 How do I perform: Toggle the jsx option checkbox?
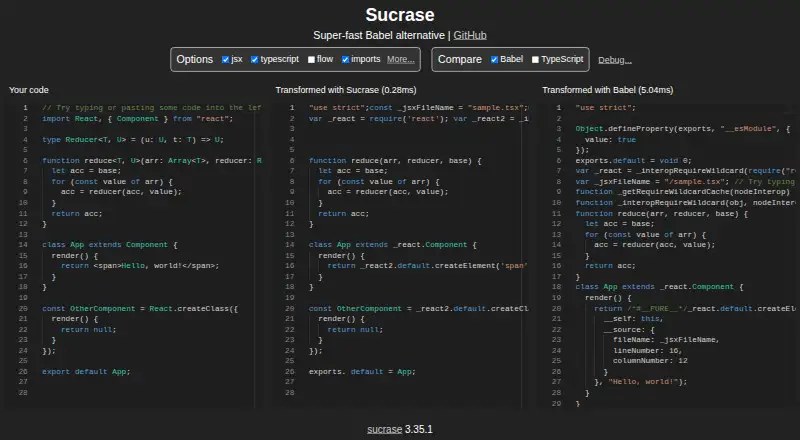(x=225, y=60)
